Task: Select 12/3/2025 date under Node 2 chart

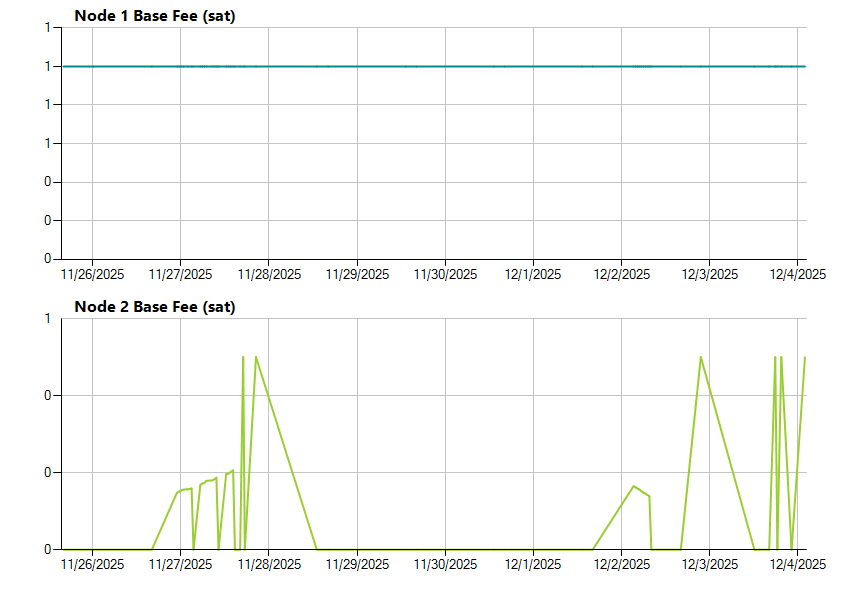Action: tap(710, 564)
